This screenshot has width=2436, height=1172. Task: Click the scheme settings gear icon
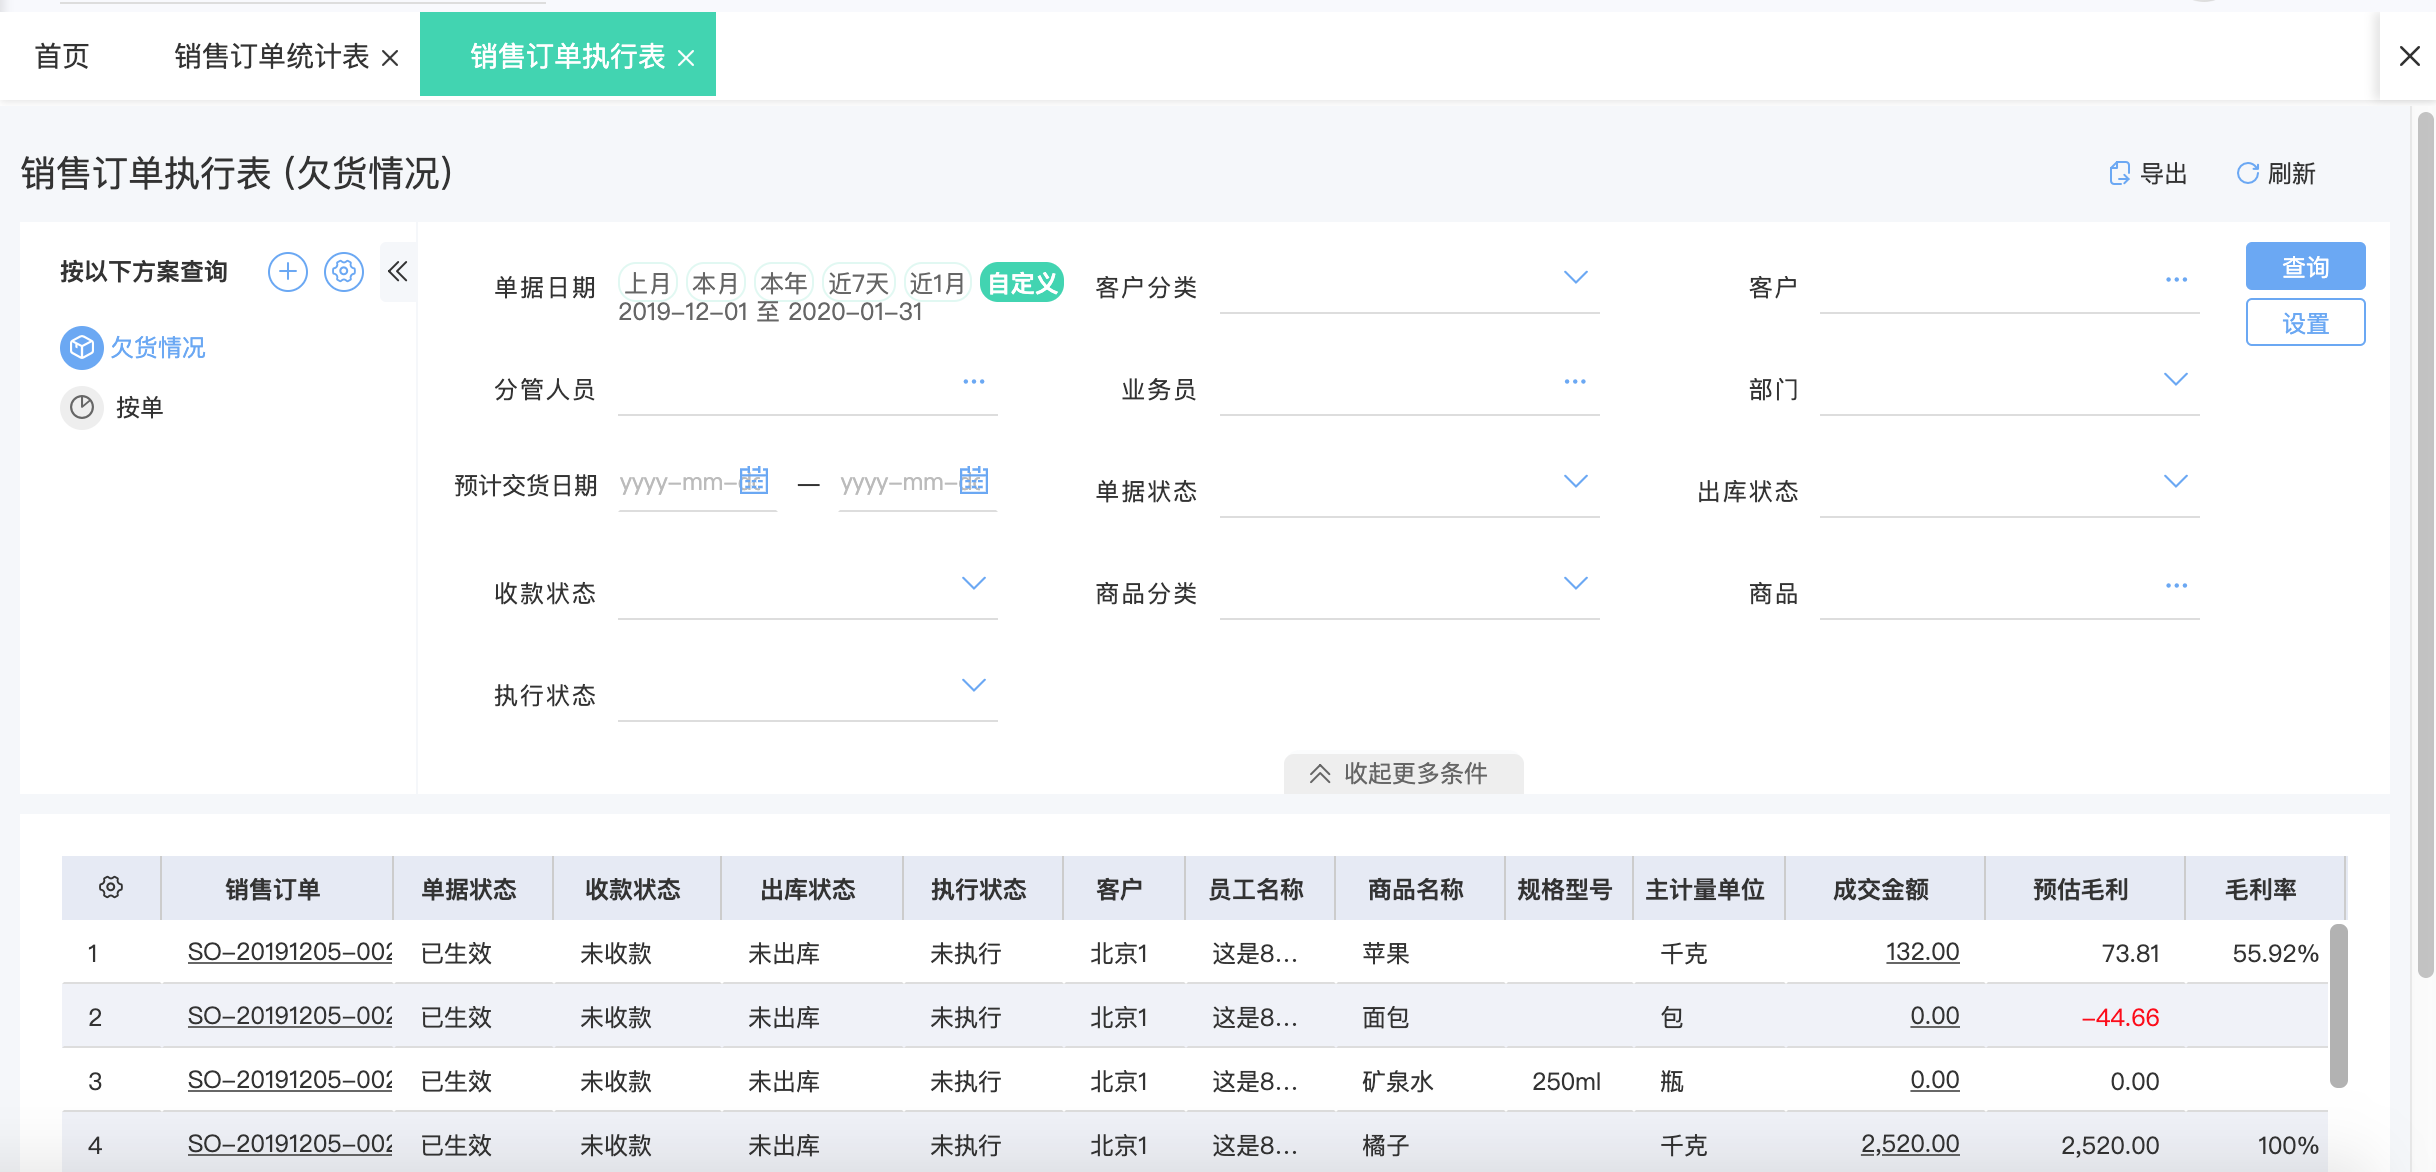pyautogui.click(x=340, y=270)
